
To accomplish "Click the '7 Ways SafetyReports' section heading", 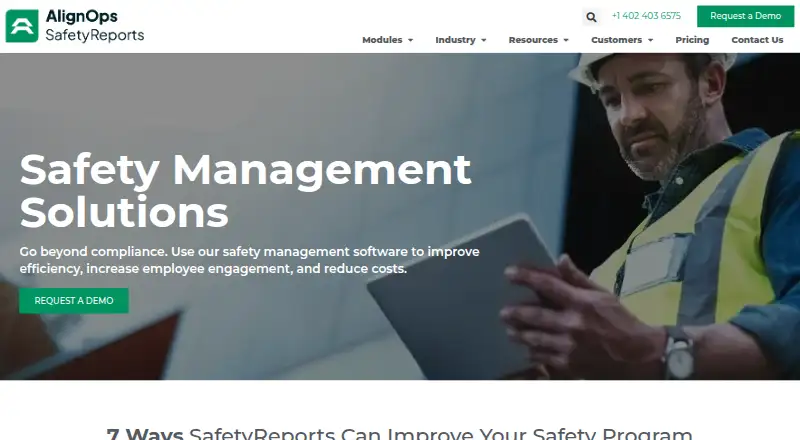I will (399, 434).
